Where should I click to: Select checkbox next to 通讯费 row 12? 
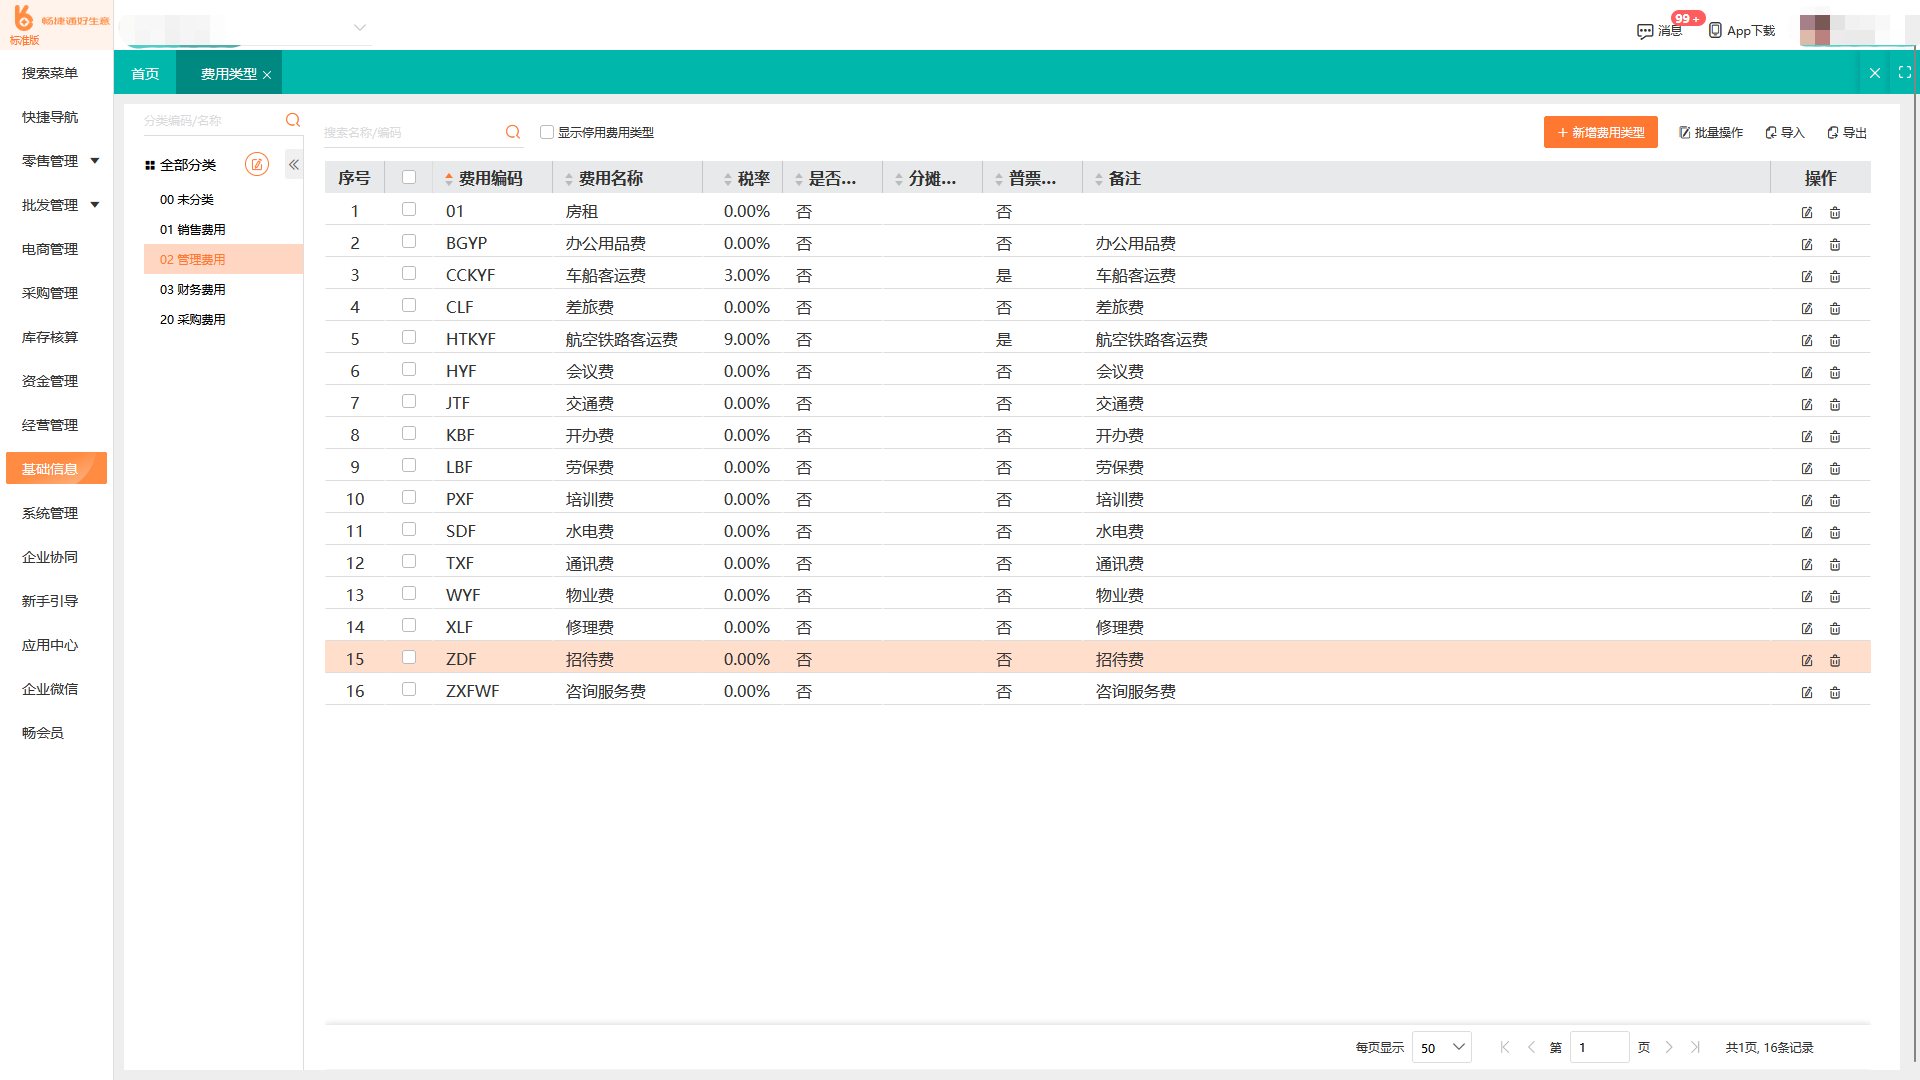[x=409, y=562]
